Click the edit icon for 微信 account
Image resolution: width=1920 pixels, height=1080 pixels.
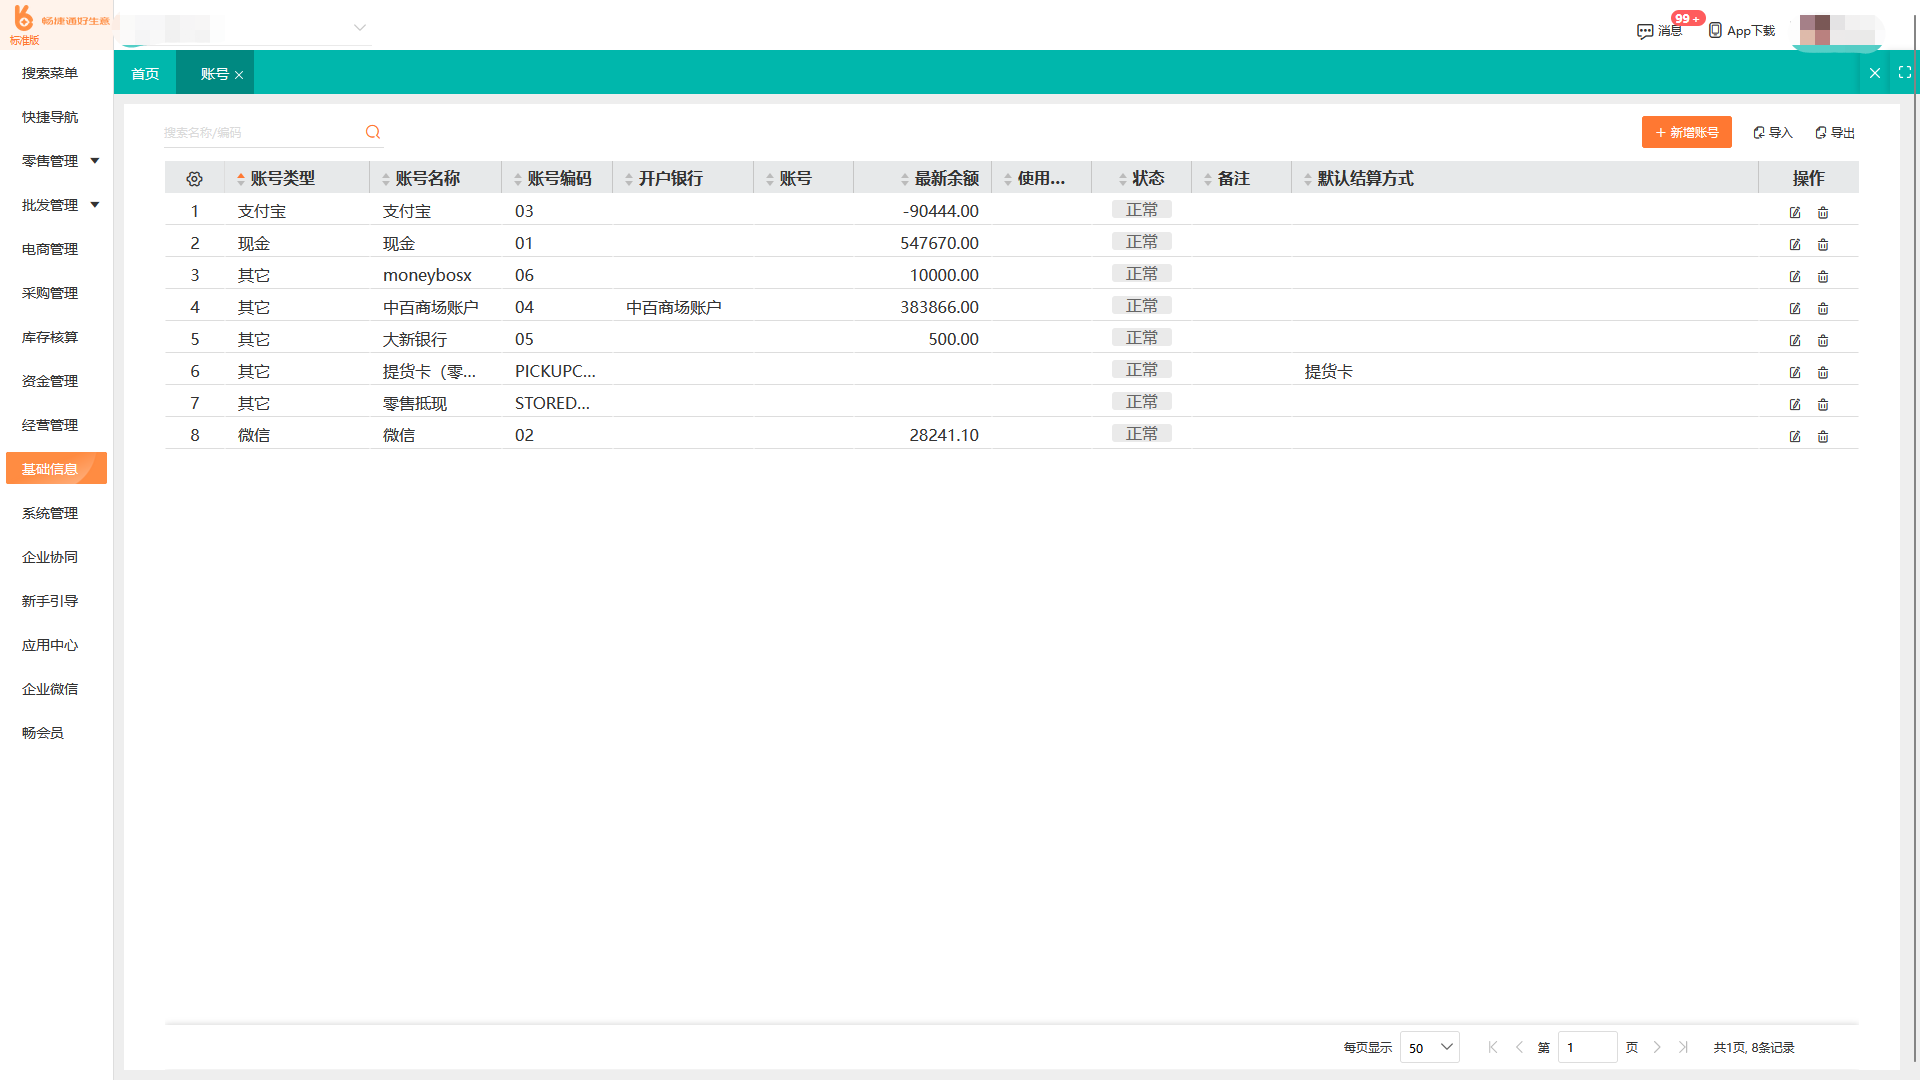click(1795, 434)
